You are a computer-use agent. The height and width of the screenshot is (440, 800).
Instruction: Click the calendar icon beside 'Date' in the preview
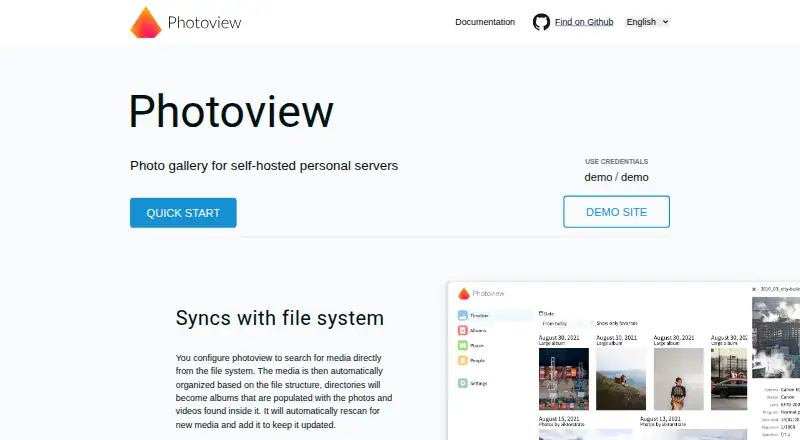[x=541, y=313]
